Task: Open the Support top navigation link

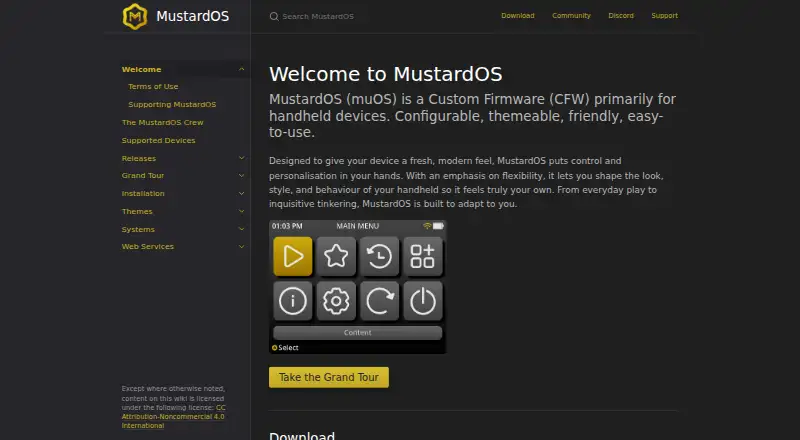Action: click(x=665, y=16)
